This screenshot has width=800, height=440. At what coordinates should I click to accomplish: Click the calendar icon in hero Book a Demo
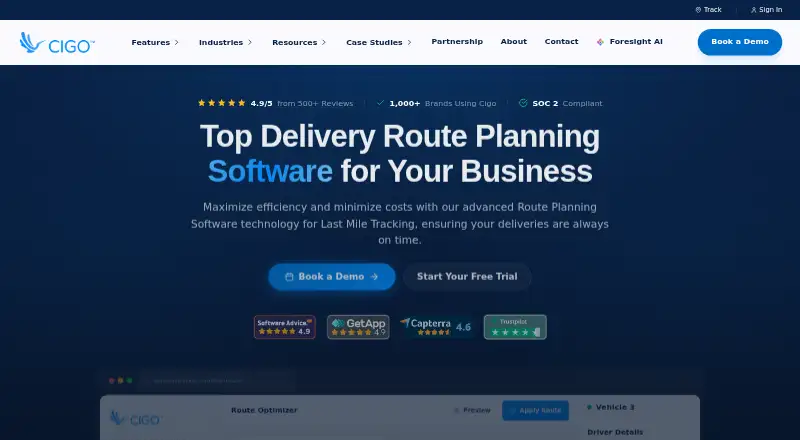(x=289, y=277)
